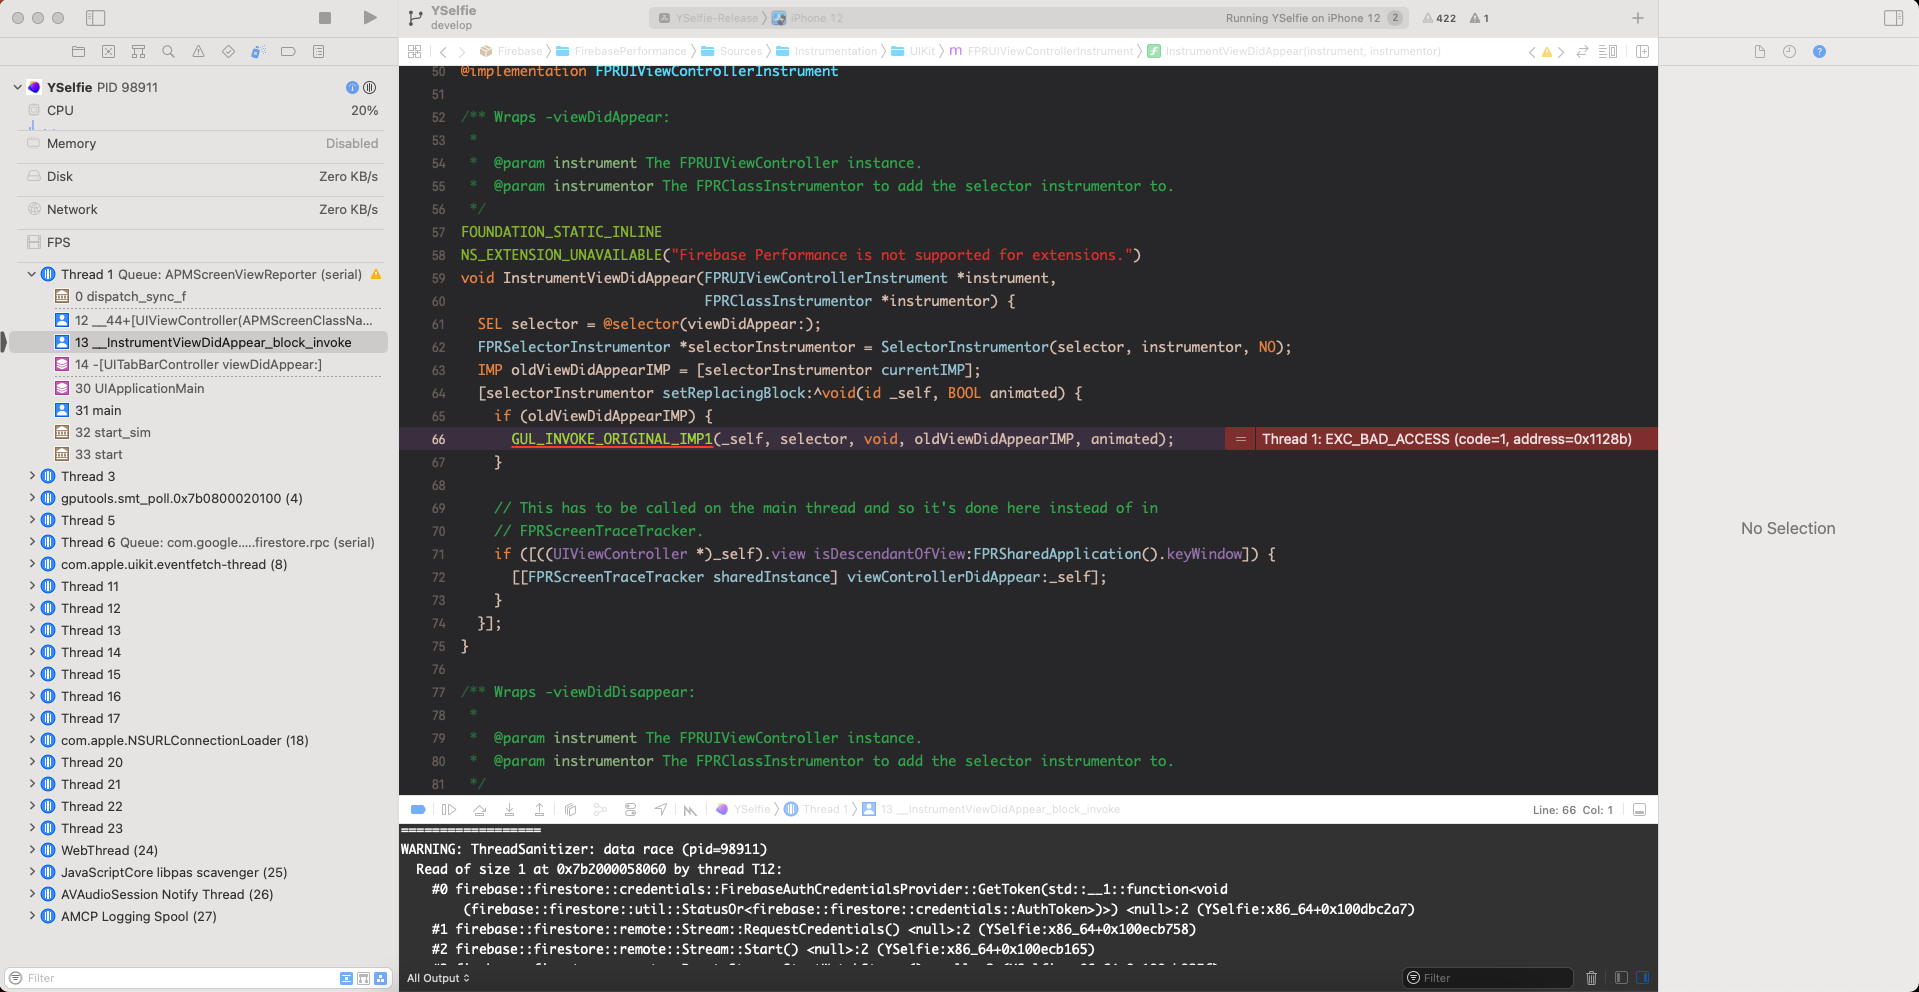Click the Simulate Location arrow icon
The image size is (1919, 992).
click(660, 810)
